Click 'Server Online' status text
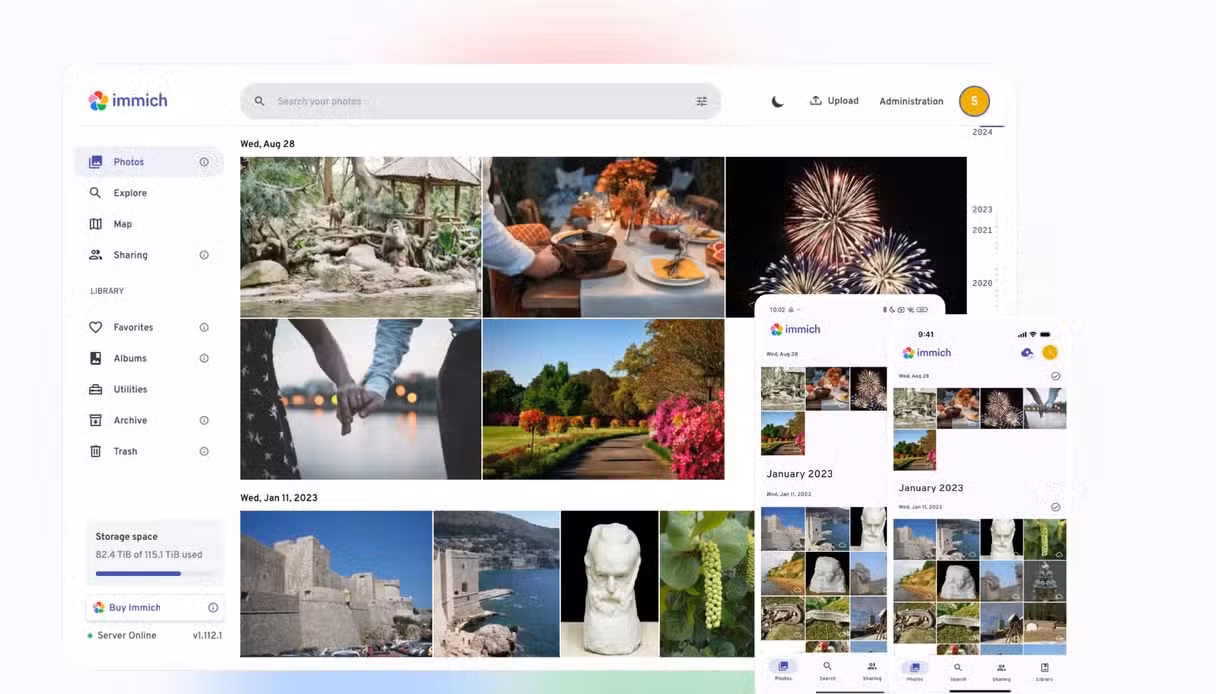 pyautogui.click(x=127, y=635)
